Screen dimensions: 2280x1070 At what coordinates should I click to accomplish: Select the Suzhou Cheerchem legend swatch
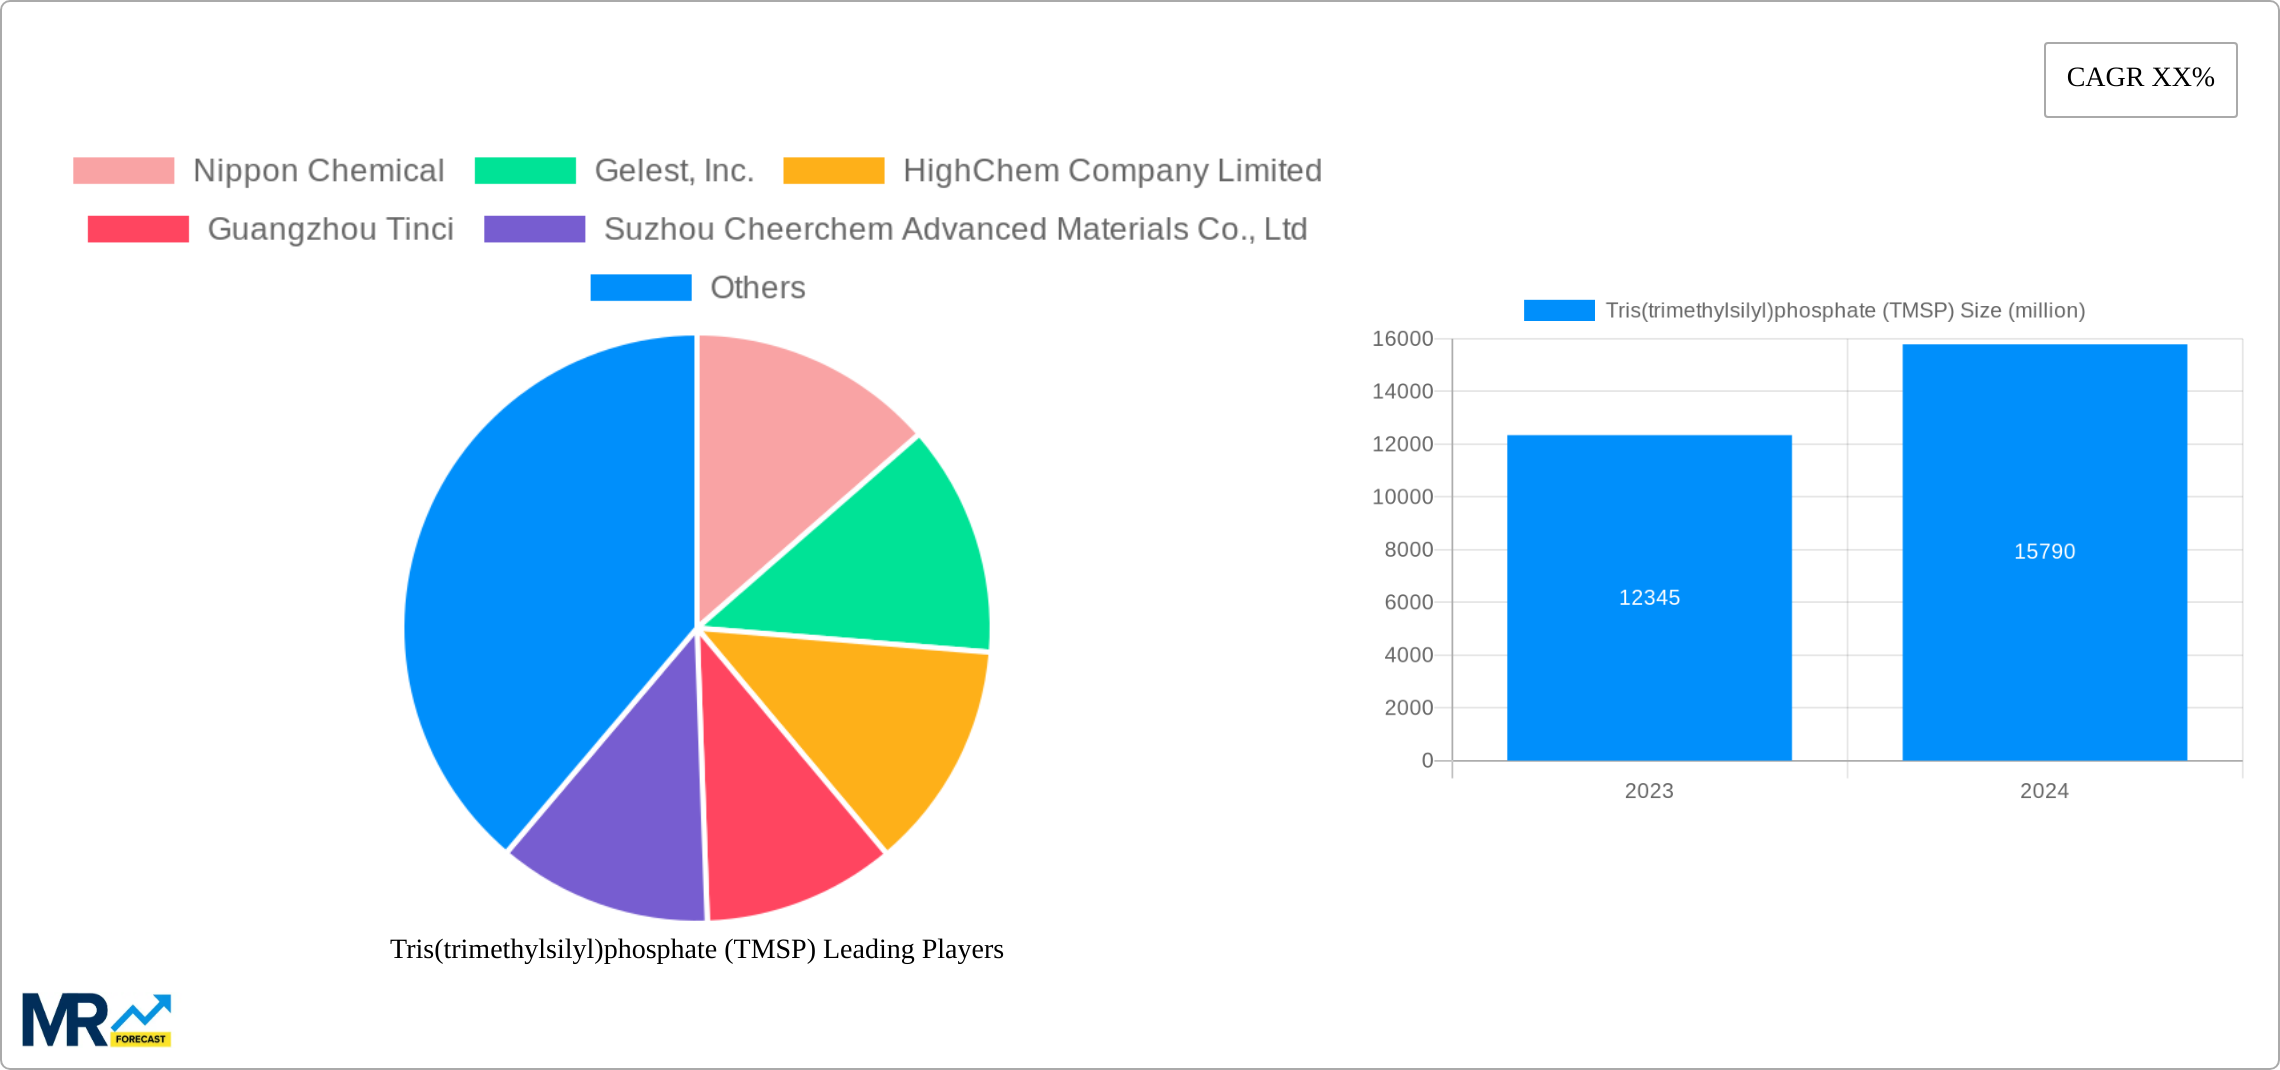(x=536, y=229)
